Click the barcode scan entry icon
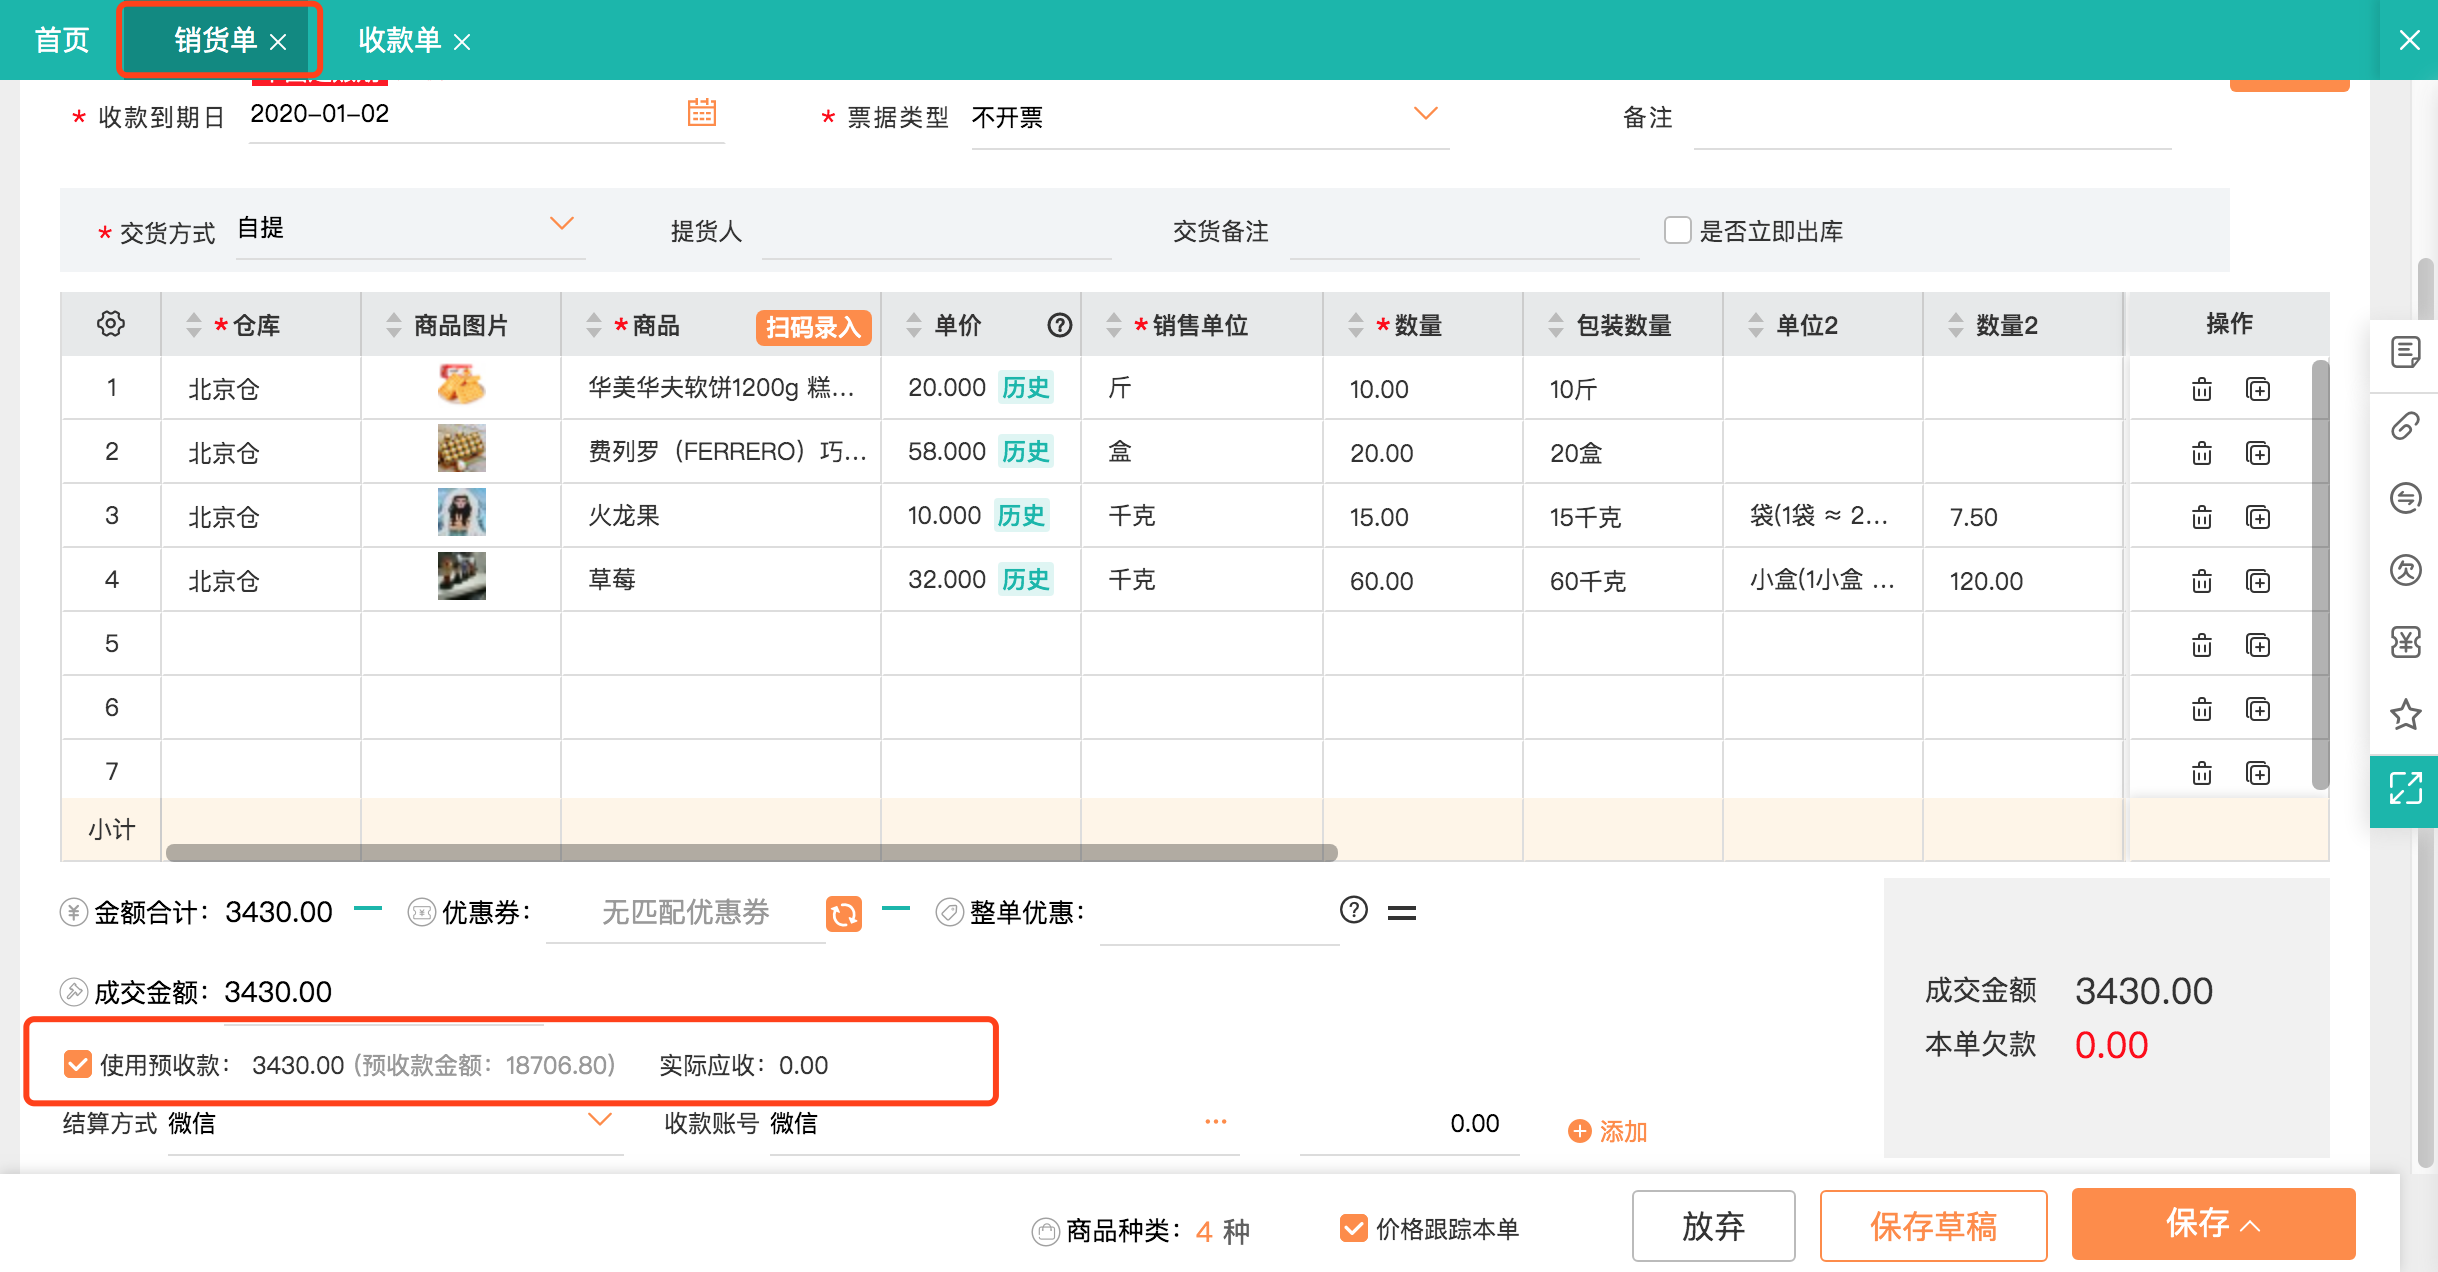This screenshot has width=2438, height=1272. 816,326
